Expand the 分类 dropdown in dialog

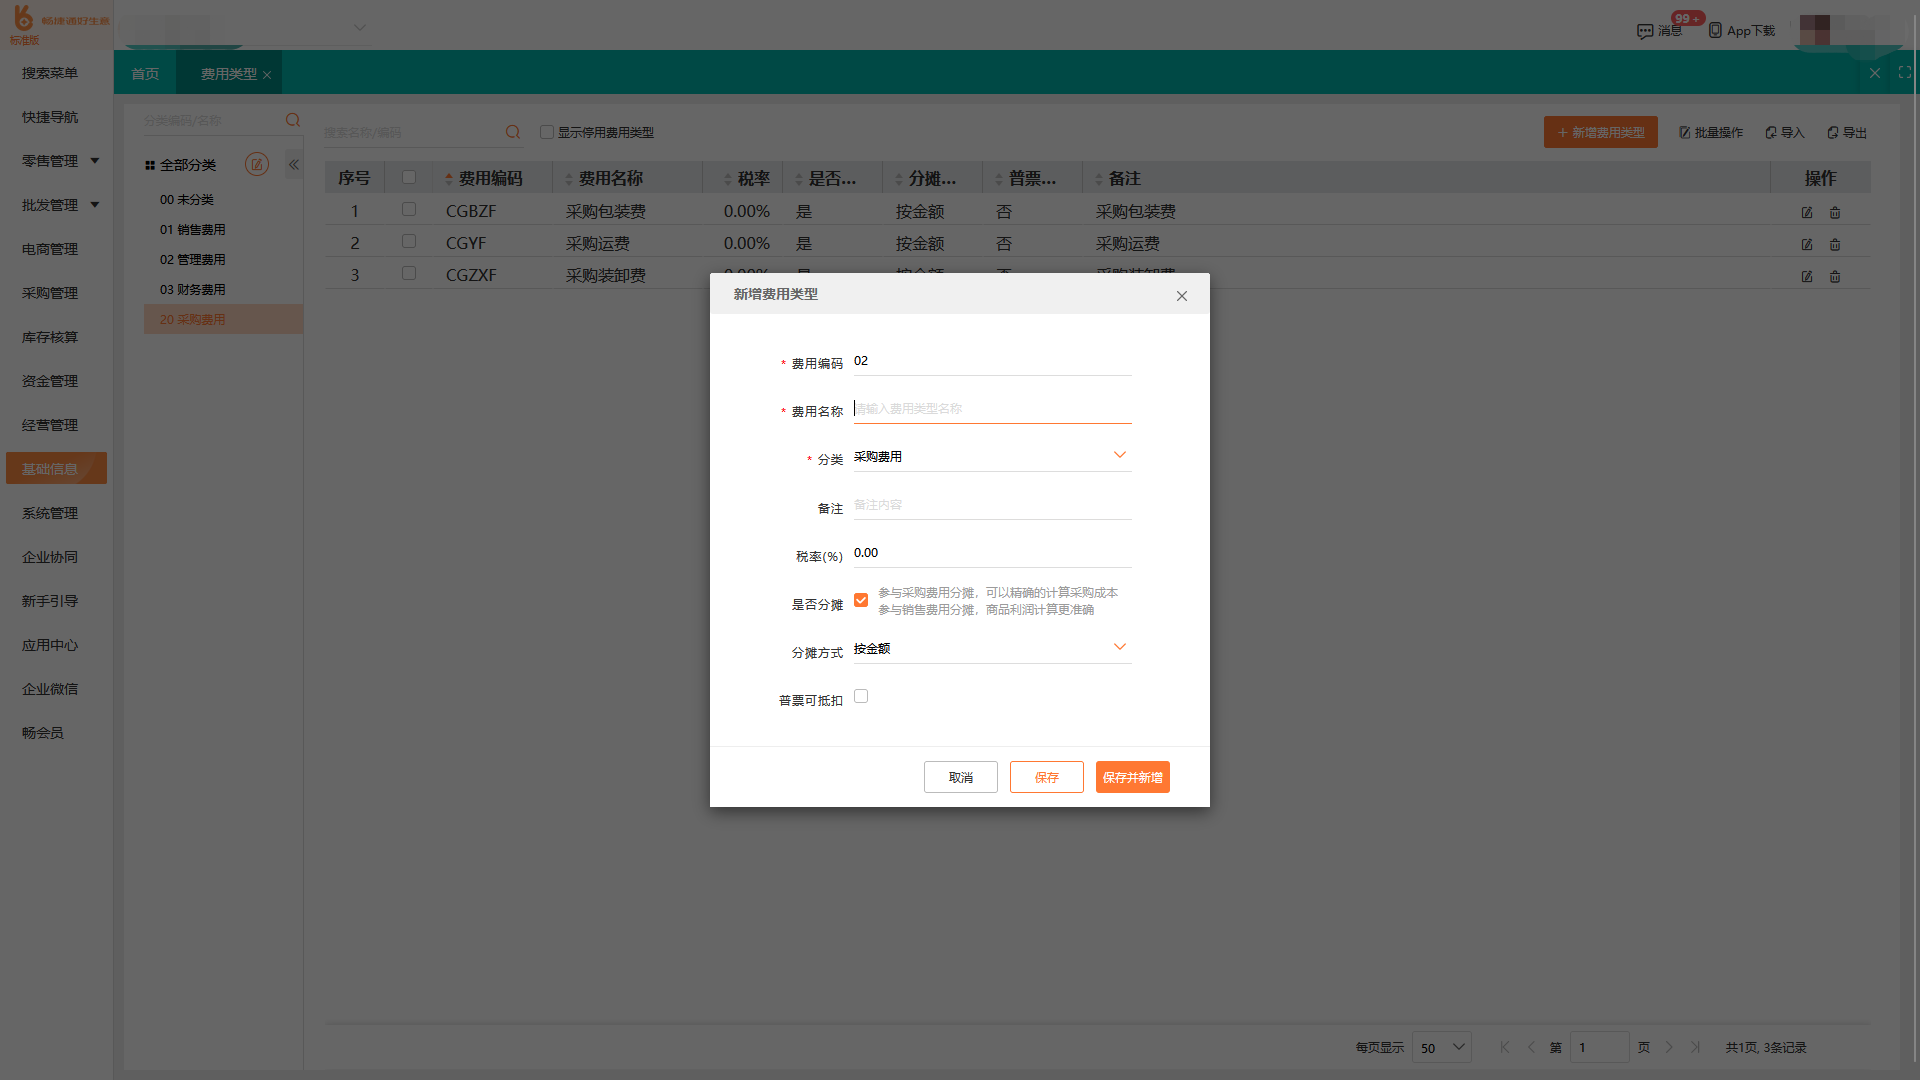pyautogui.click(x=1120, y=456)
